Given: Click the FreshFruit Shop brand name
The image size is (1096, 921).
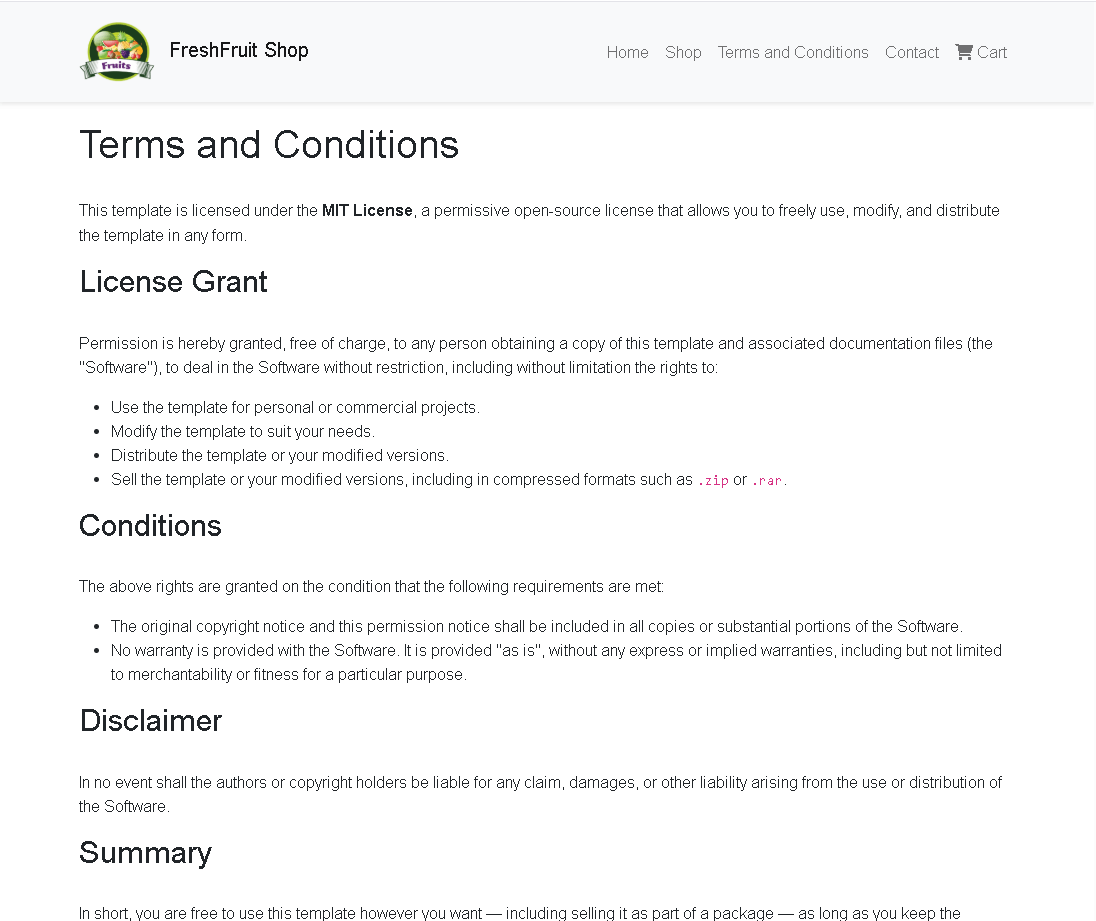Looking at the screenshot, I should pyautogui.click(x=239, y=50).
